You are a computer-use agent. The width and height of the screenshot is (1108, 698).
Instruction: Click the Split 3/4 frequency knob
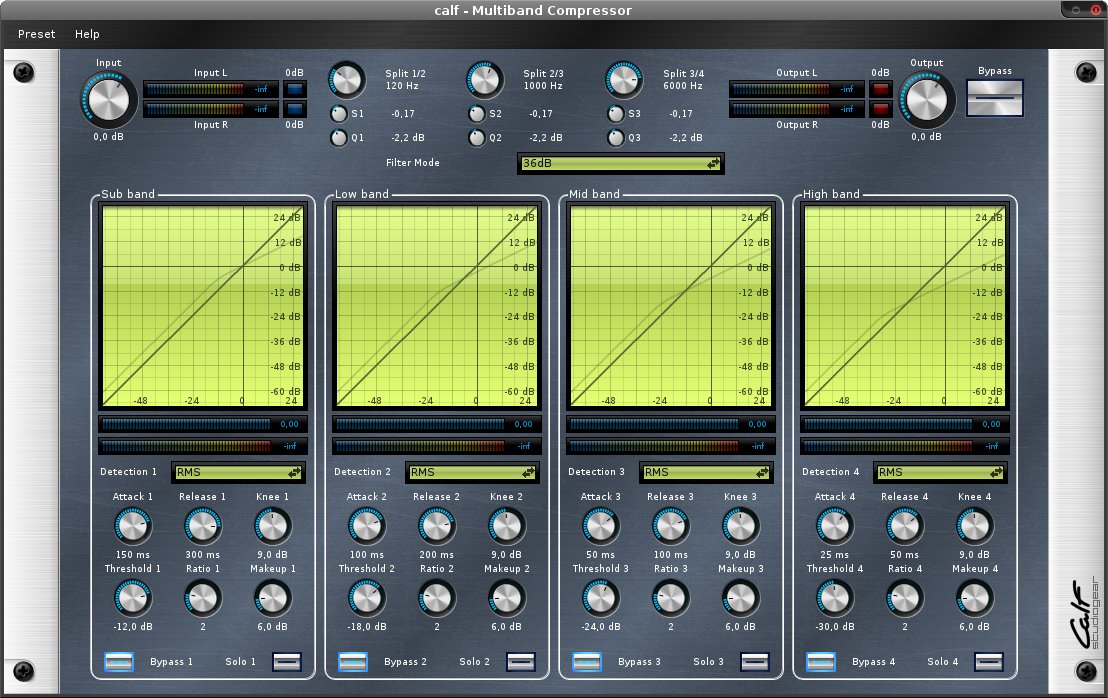[623, 79]
